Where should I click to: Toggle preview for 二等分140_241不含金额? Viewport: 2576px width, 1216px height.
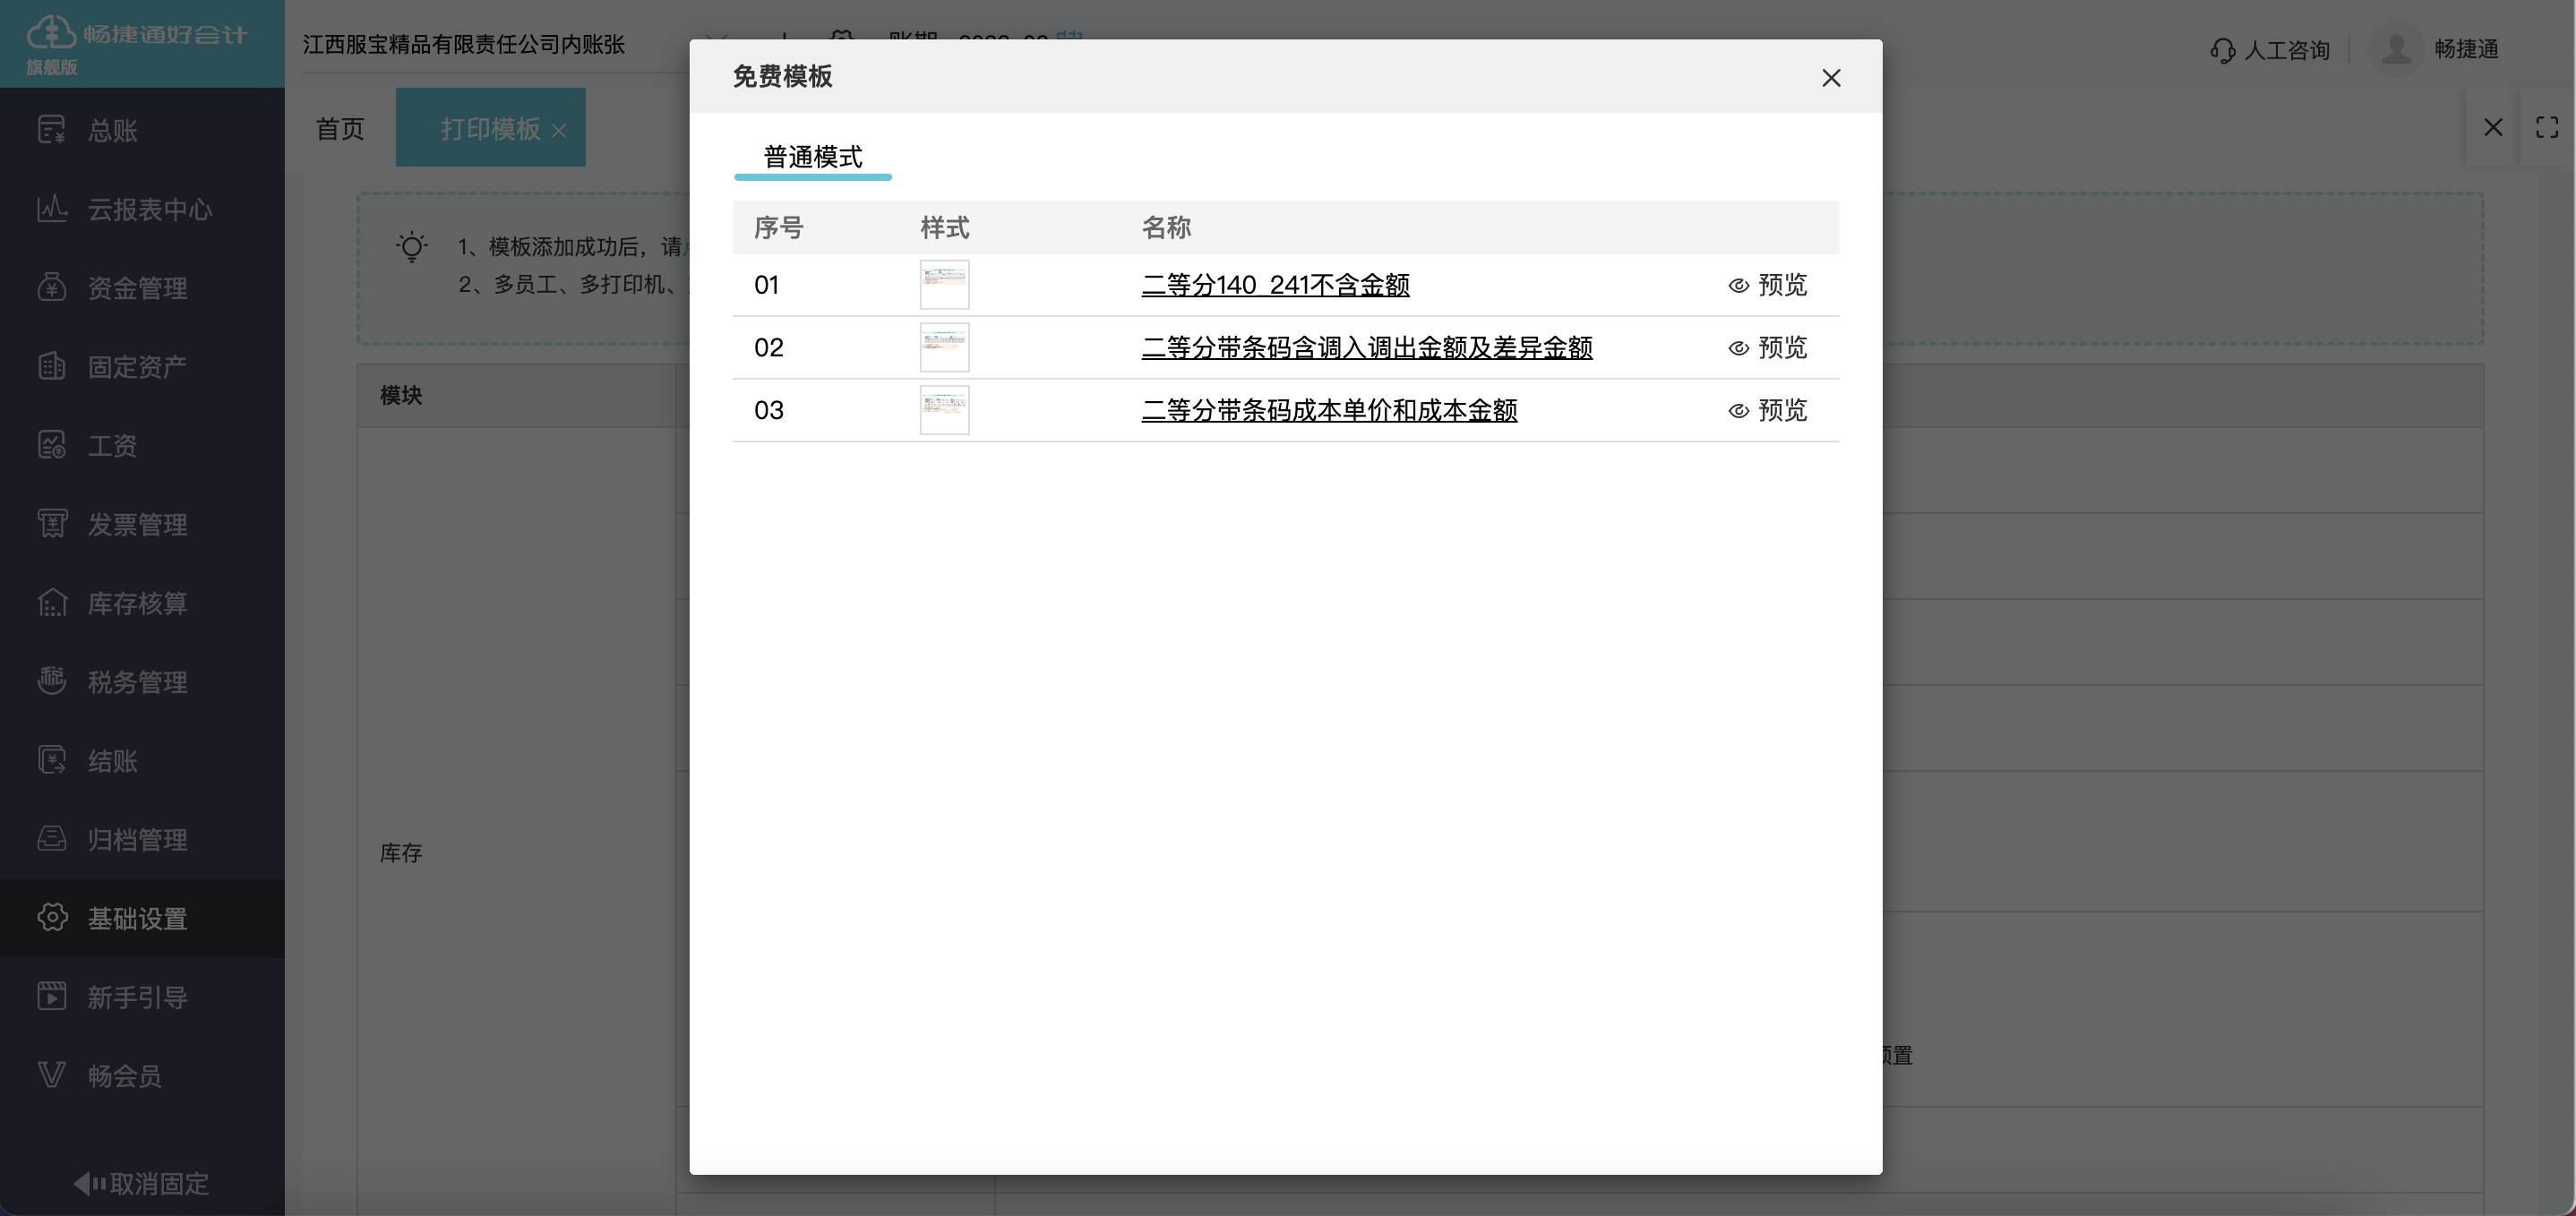[x=1768, y=284]
